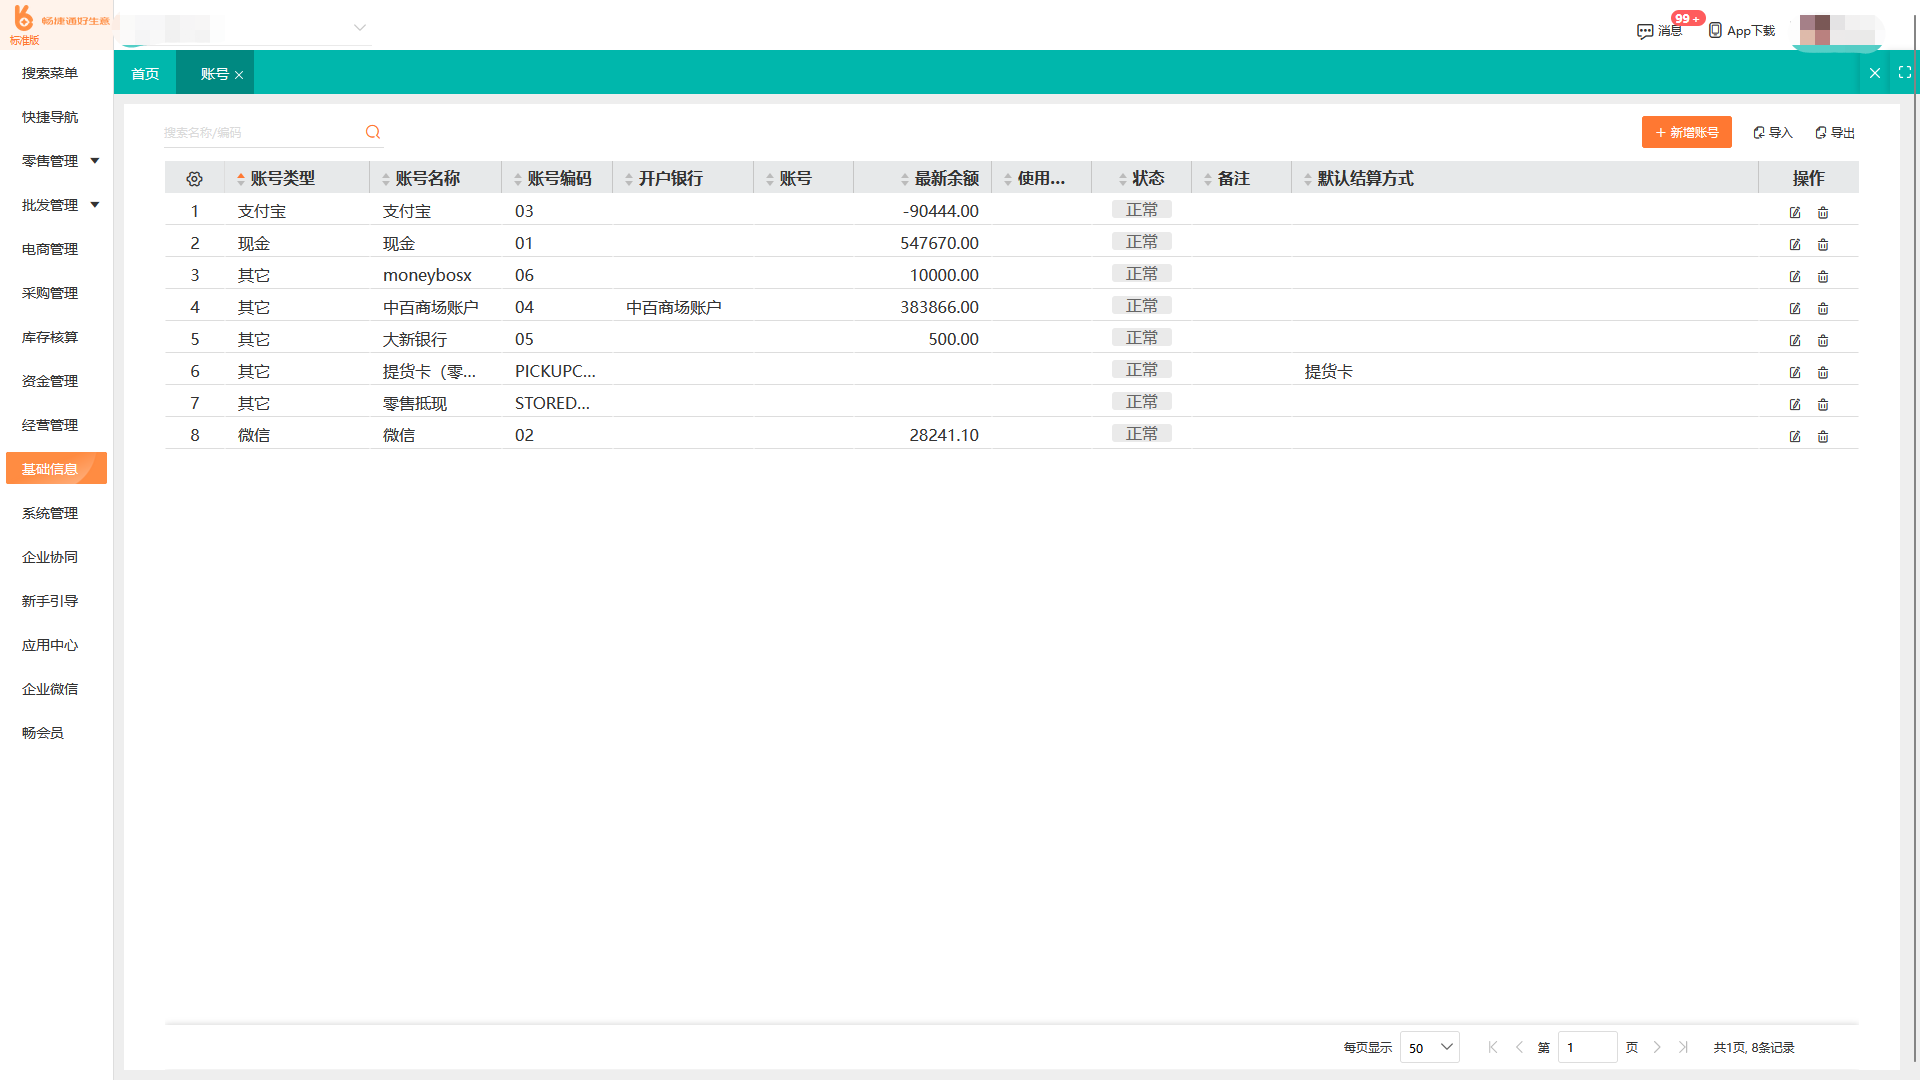
Task: Click the edit icon for moneybosx account
Action: click(1796, 274)
